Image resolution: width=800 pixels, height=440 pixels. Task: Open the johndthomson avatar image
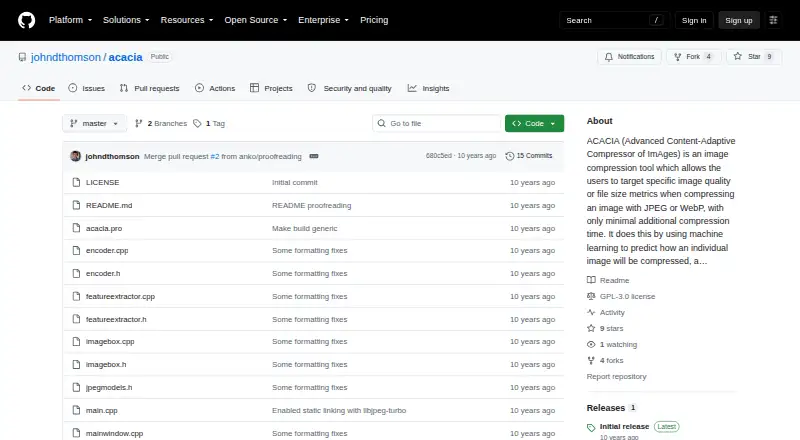pos(76,156)
